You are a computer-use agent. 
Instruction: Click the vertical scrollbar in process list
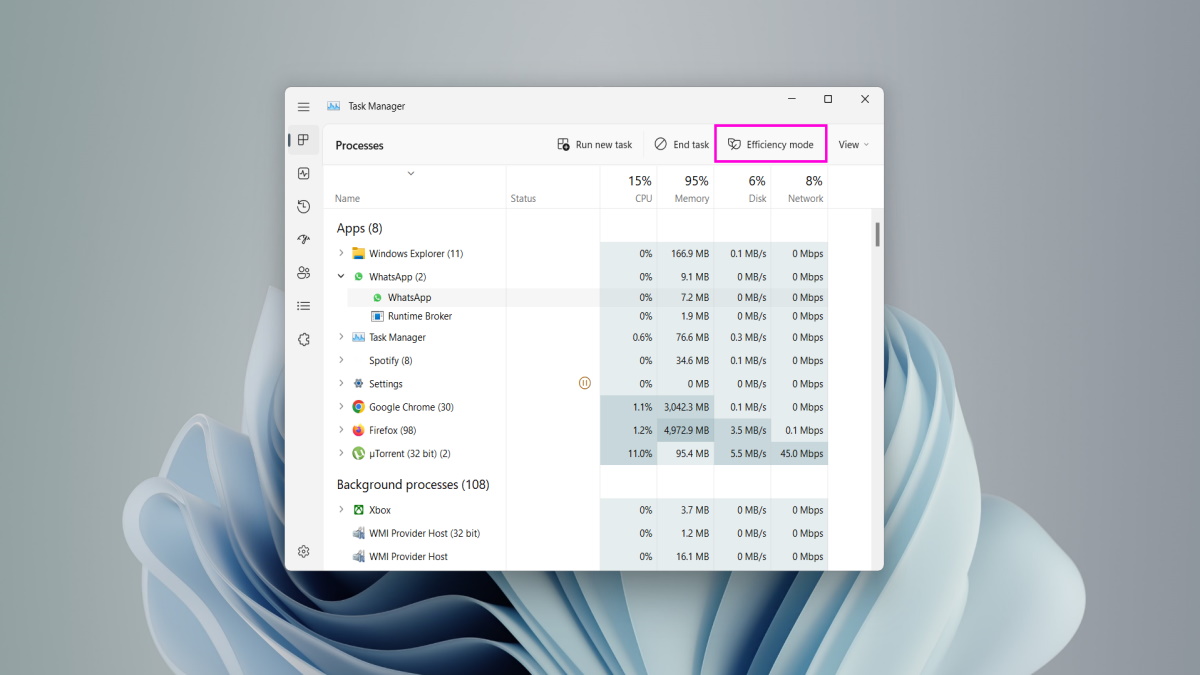coord(877,234)
